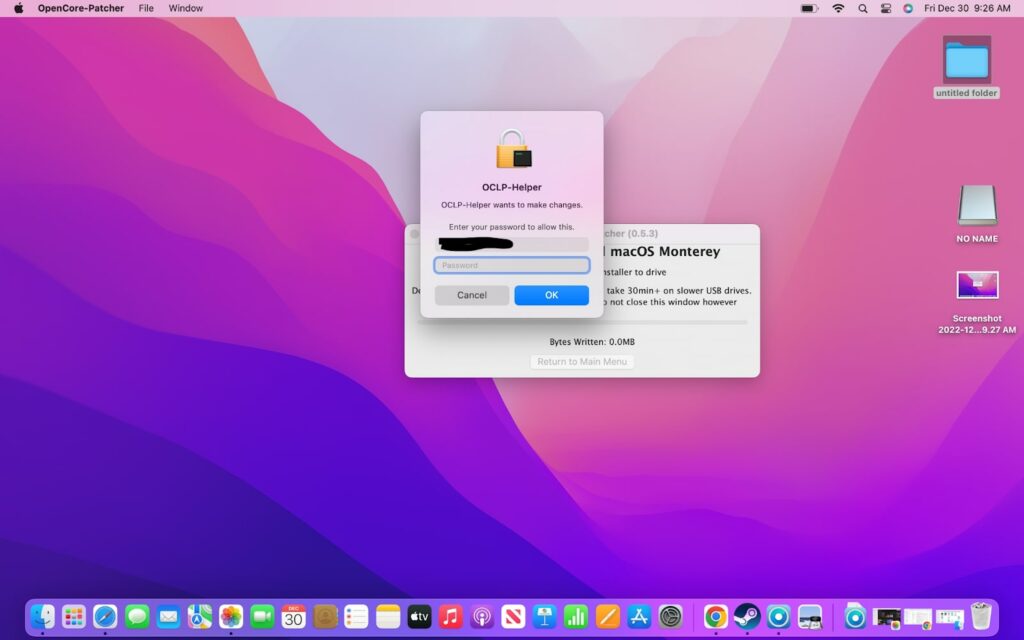The image size is (1024, 640).
Task: Open the Photos app in Dock
Action: click(231, 616)
